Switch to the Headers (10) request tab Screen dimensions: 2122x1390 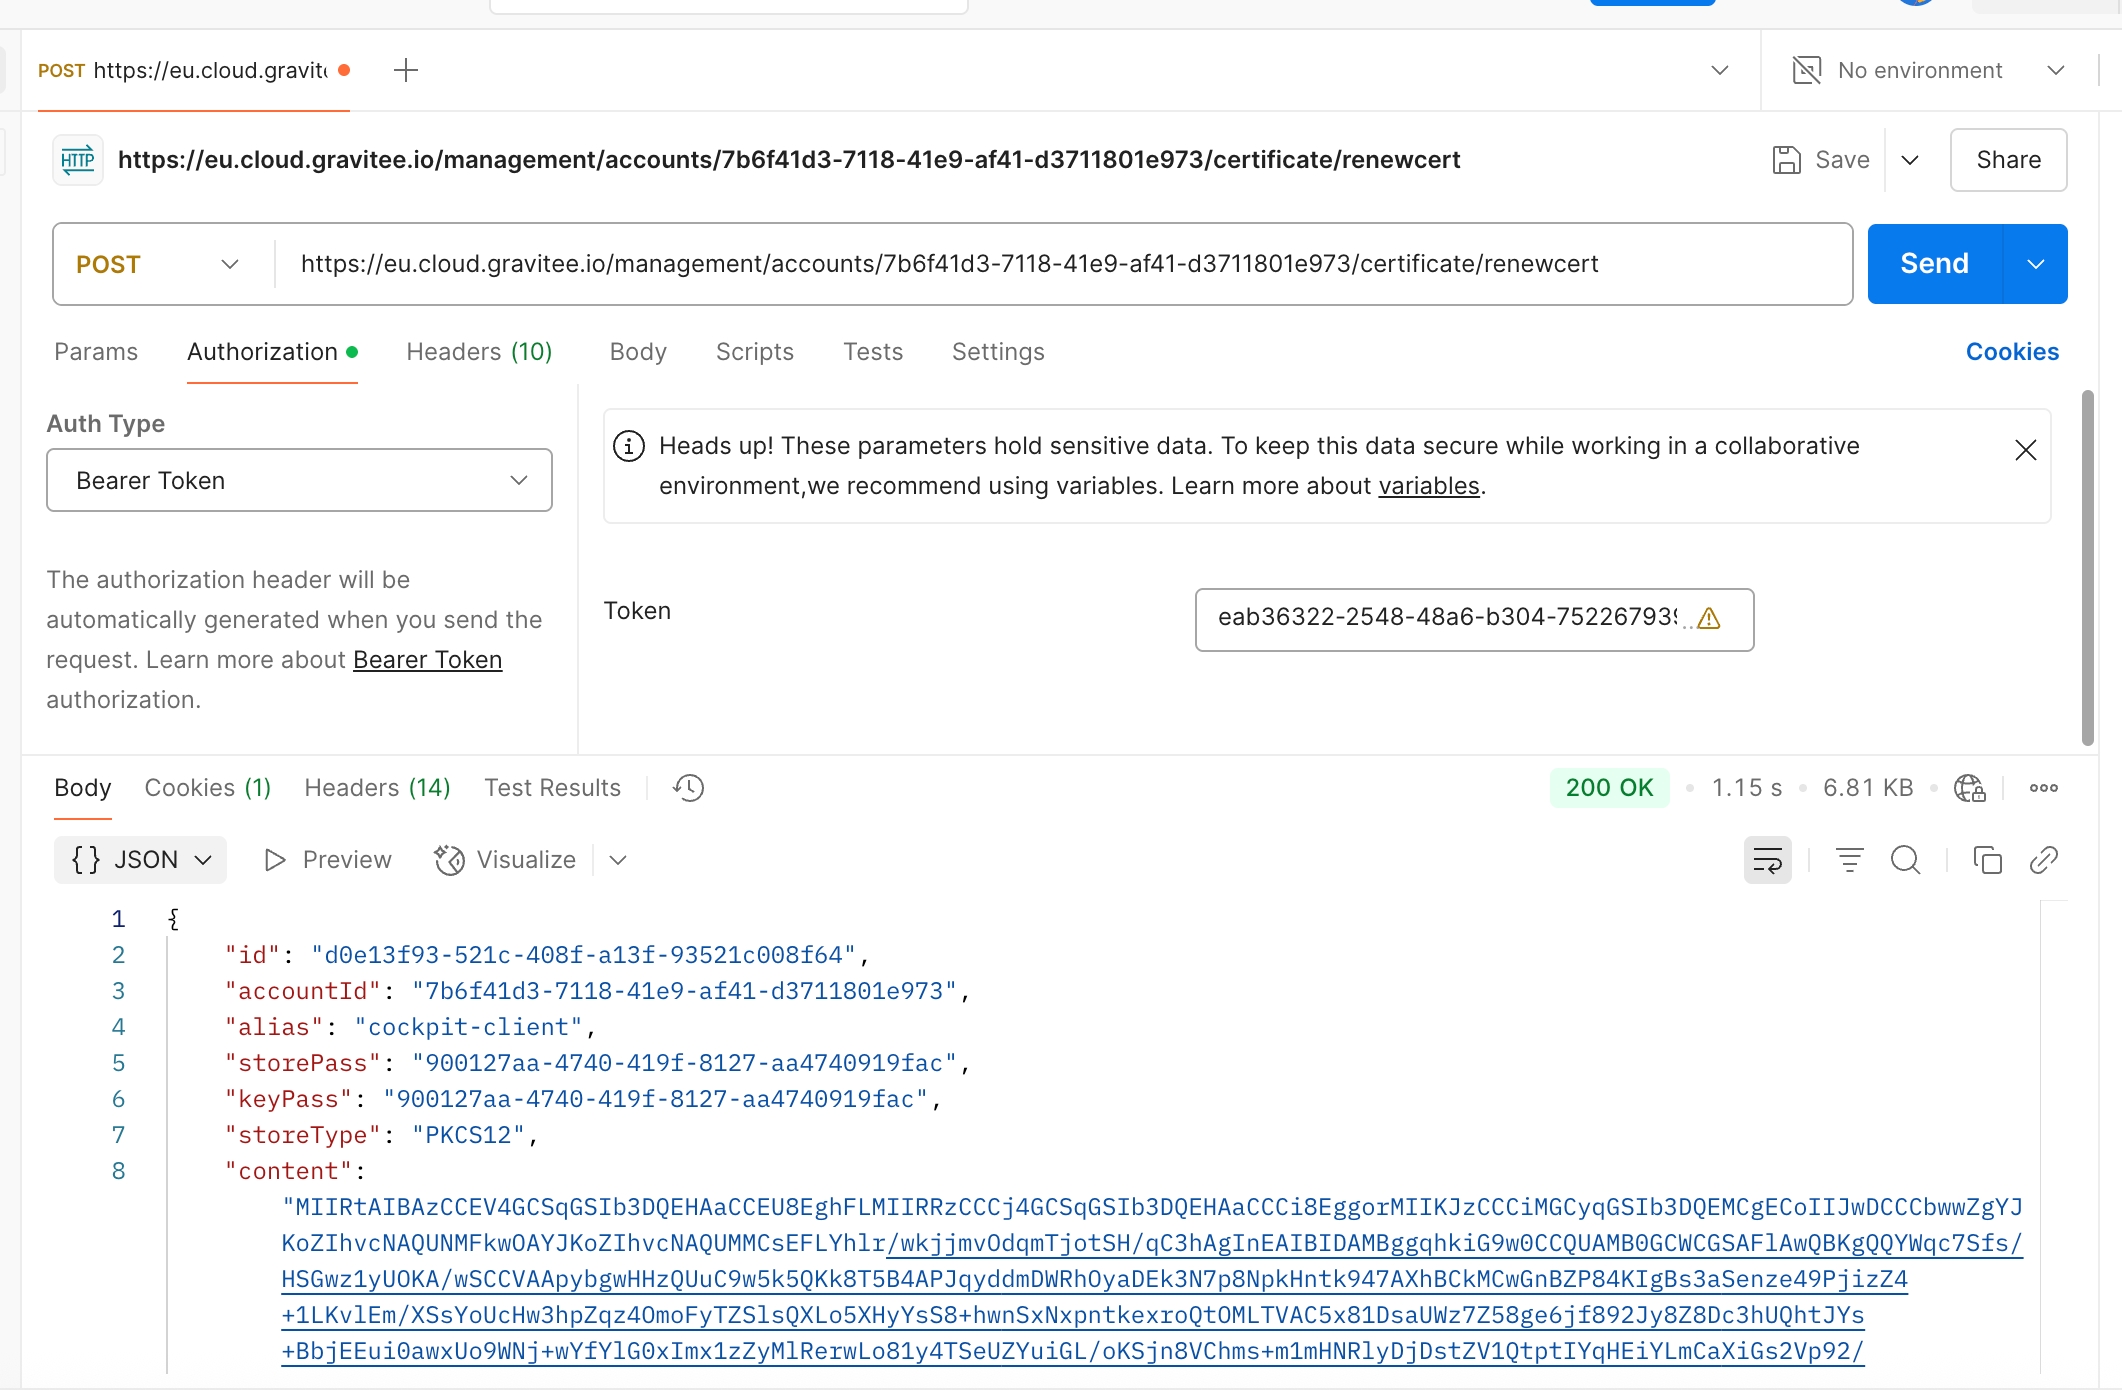coord(479,352)
